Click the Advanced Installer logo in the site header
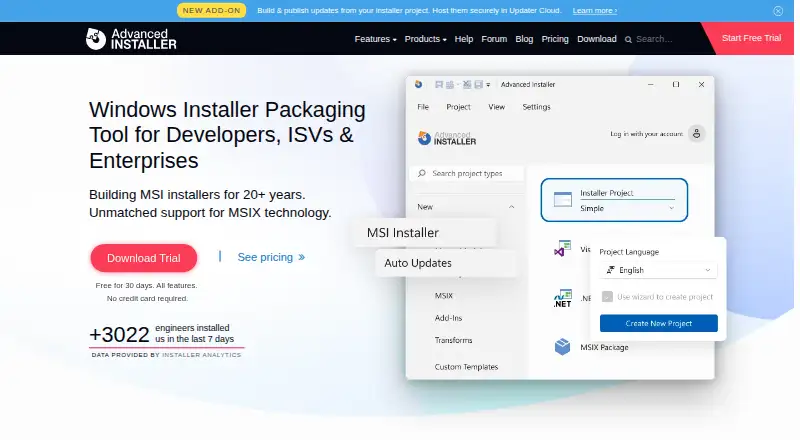The image size is (800, 440). [x=131, y=39]
